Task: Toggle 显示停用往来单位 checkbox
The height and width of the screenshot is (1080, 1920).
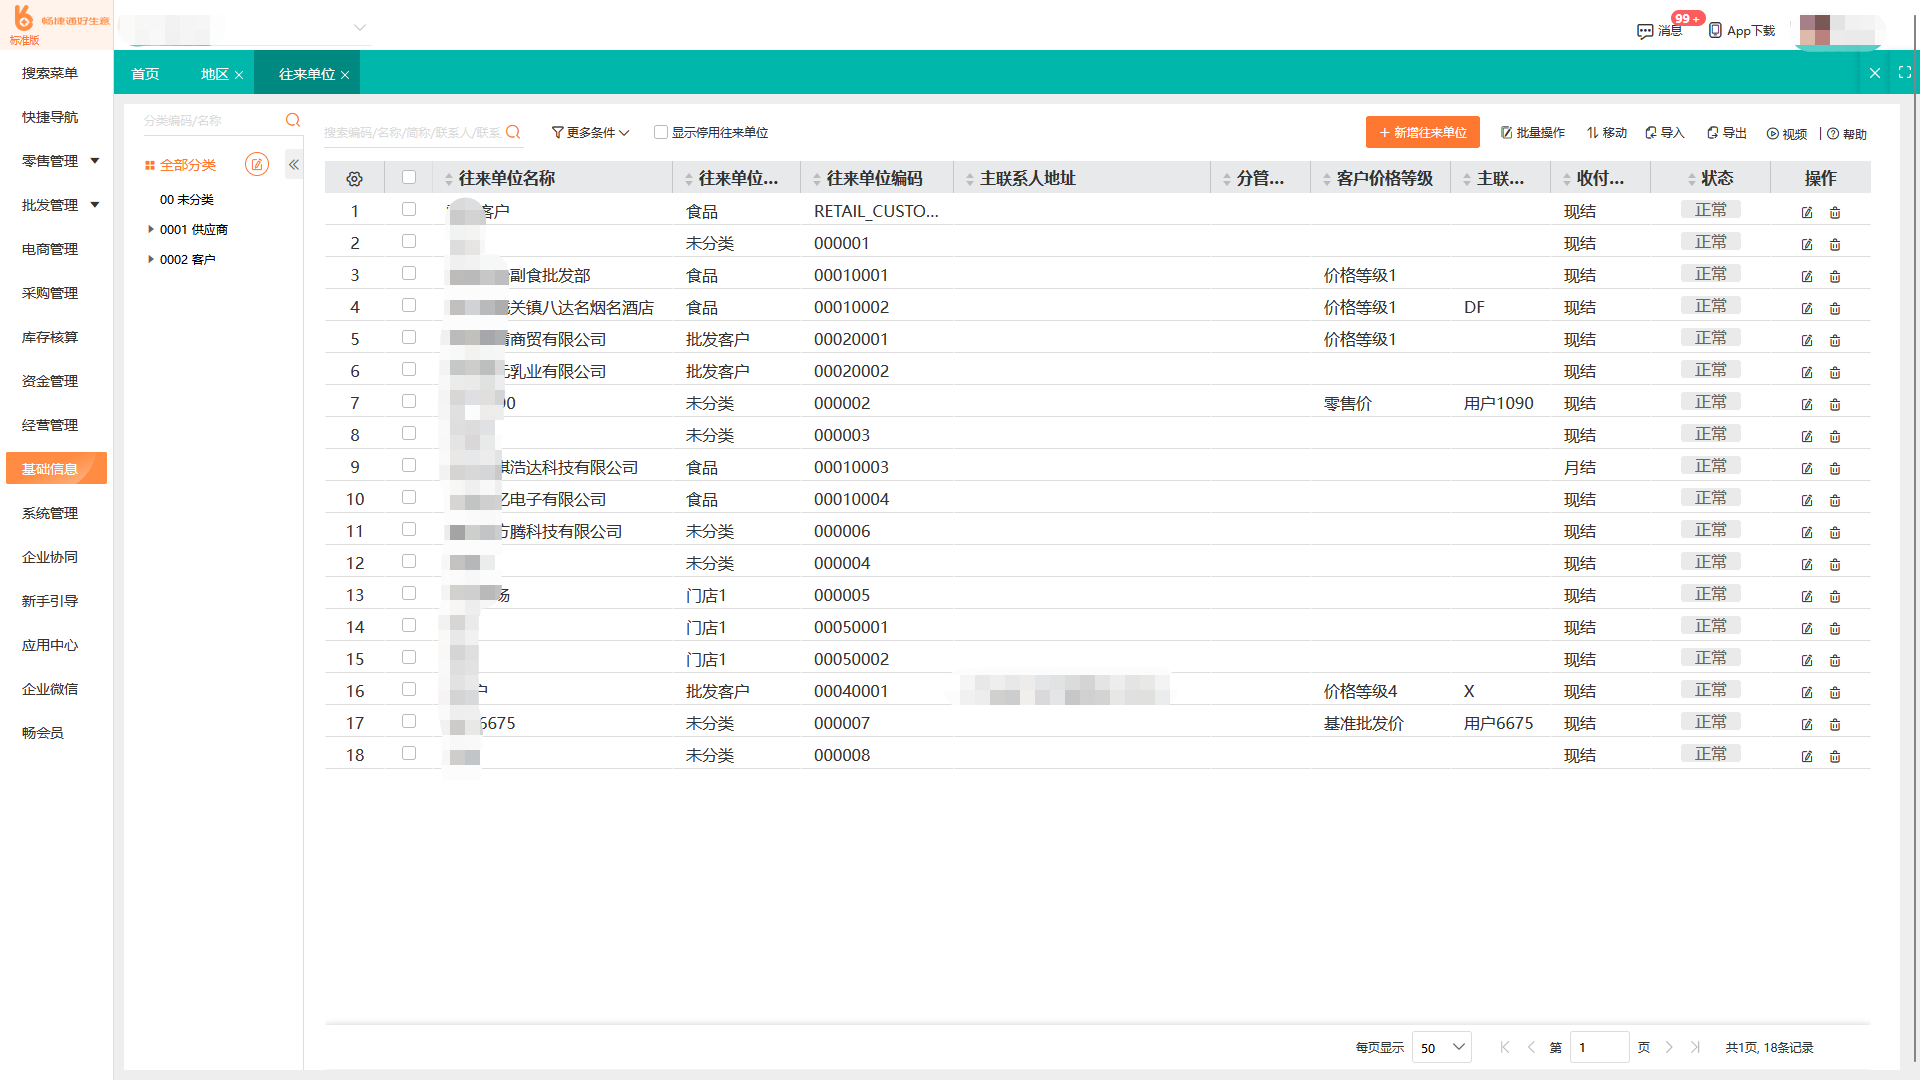Action: (x=662, y=131)
